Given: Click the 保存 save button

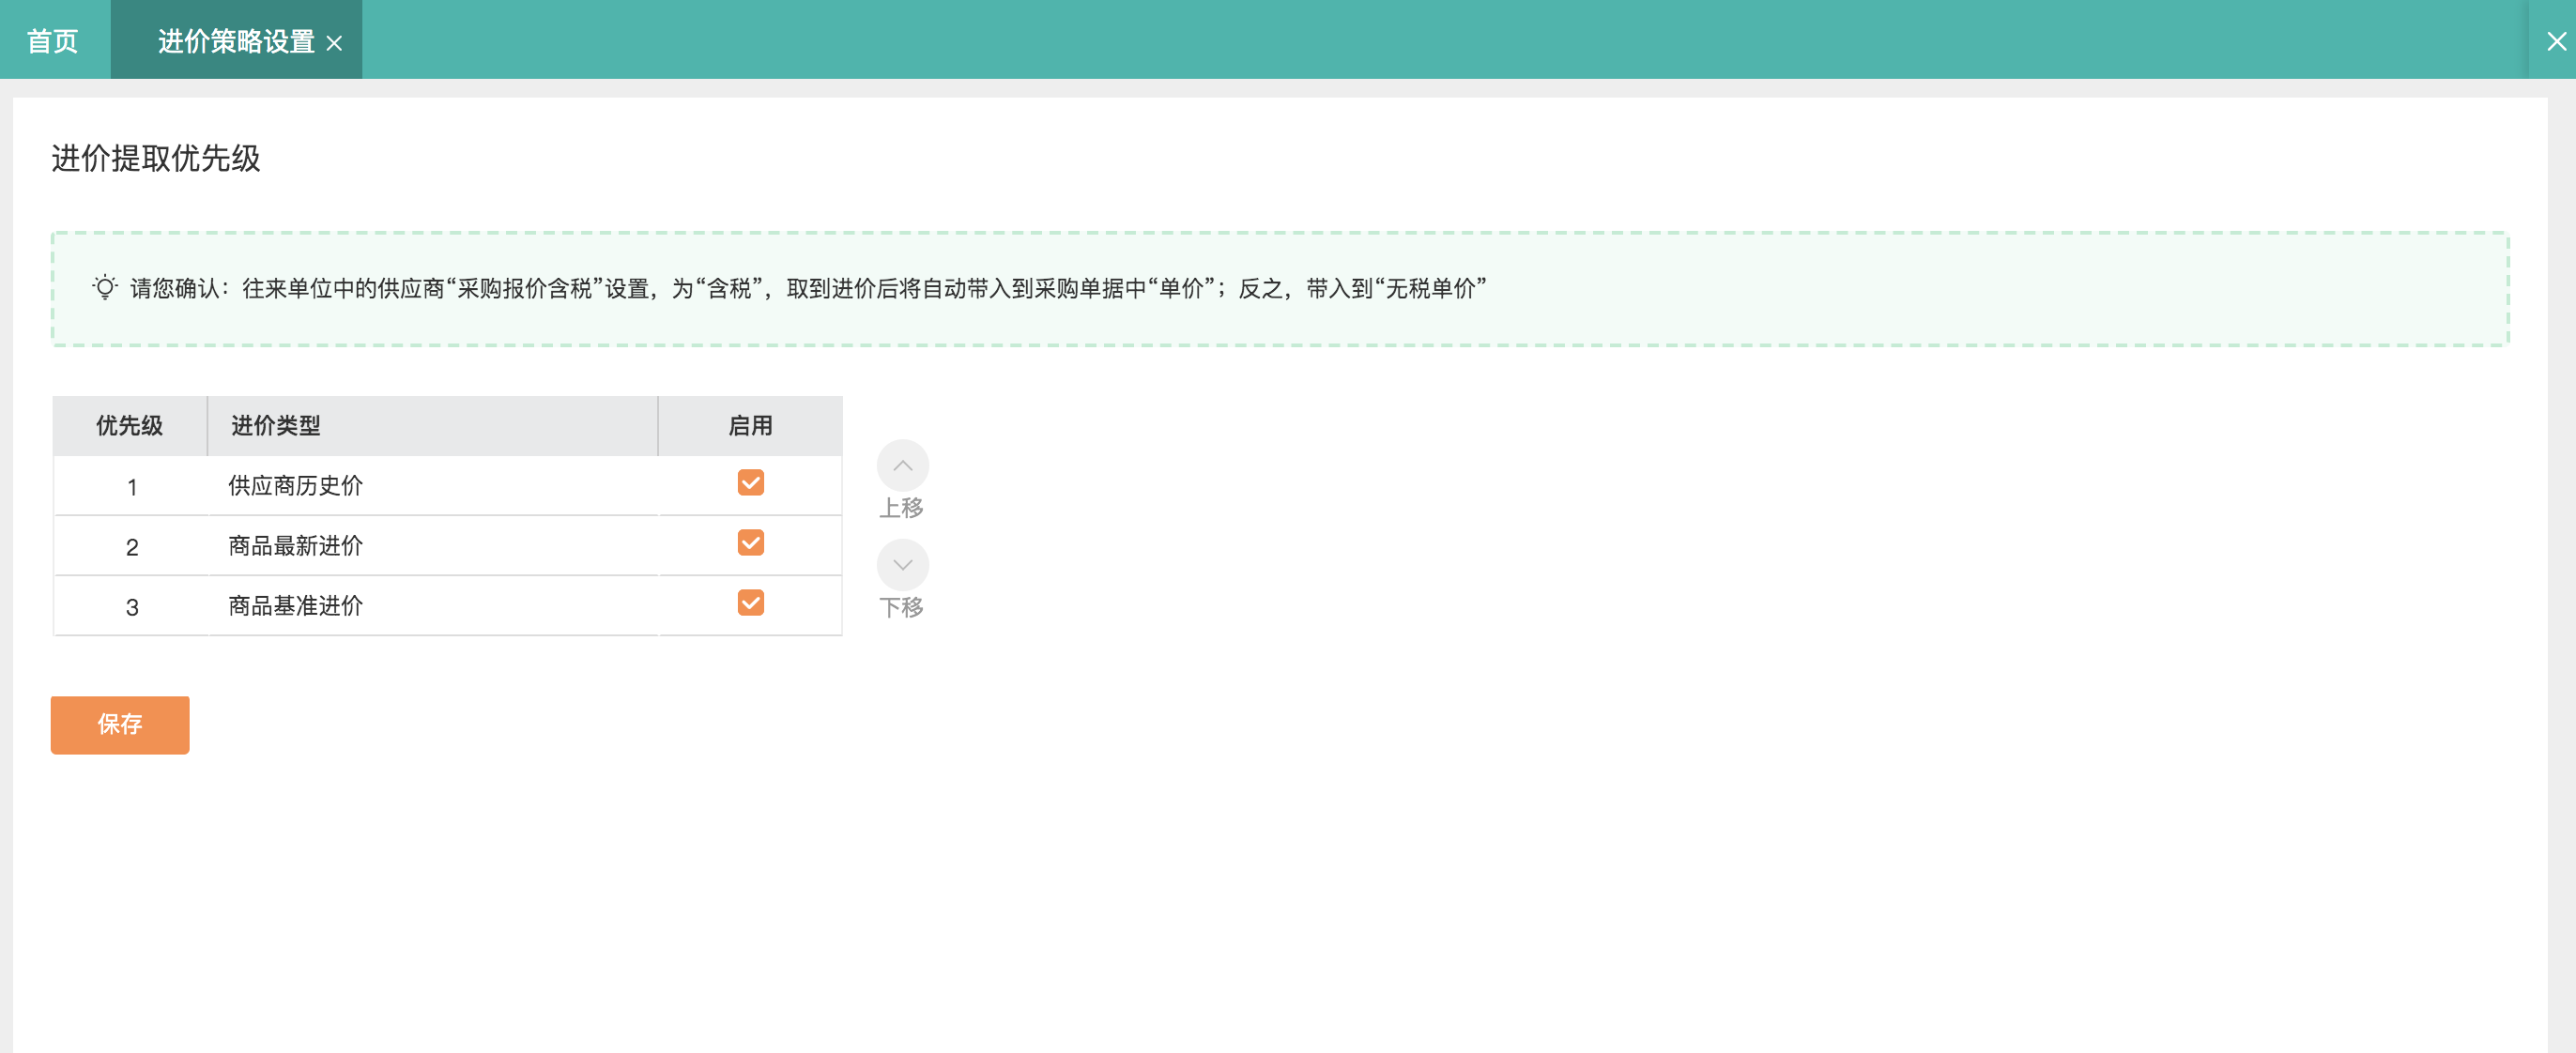Looking at the screenshot, I should pyautogui.click(x=120, y=723).
